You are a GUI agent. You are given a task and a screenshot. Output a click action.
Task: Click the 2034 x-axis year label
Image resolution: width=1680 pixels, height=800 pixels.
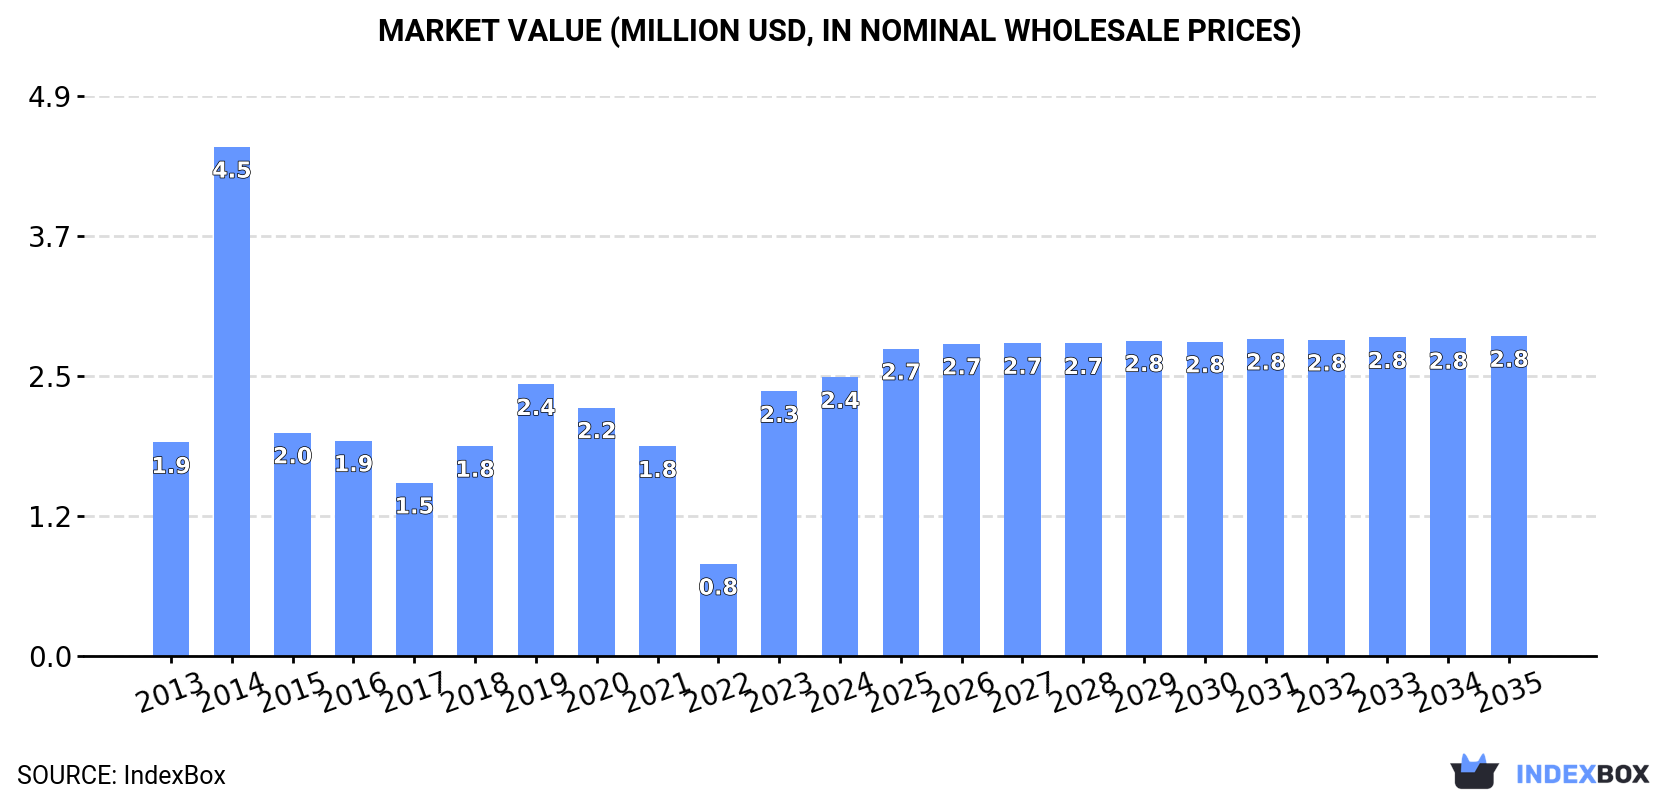pos(1448,692)
